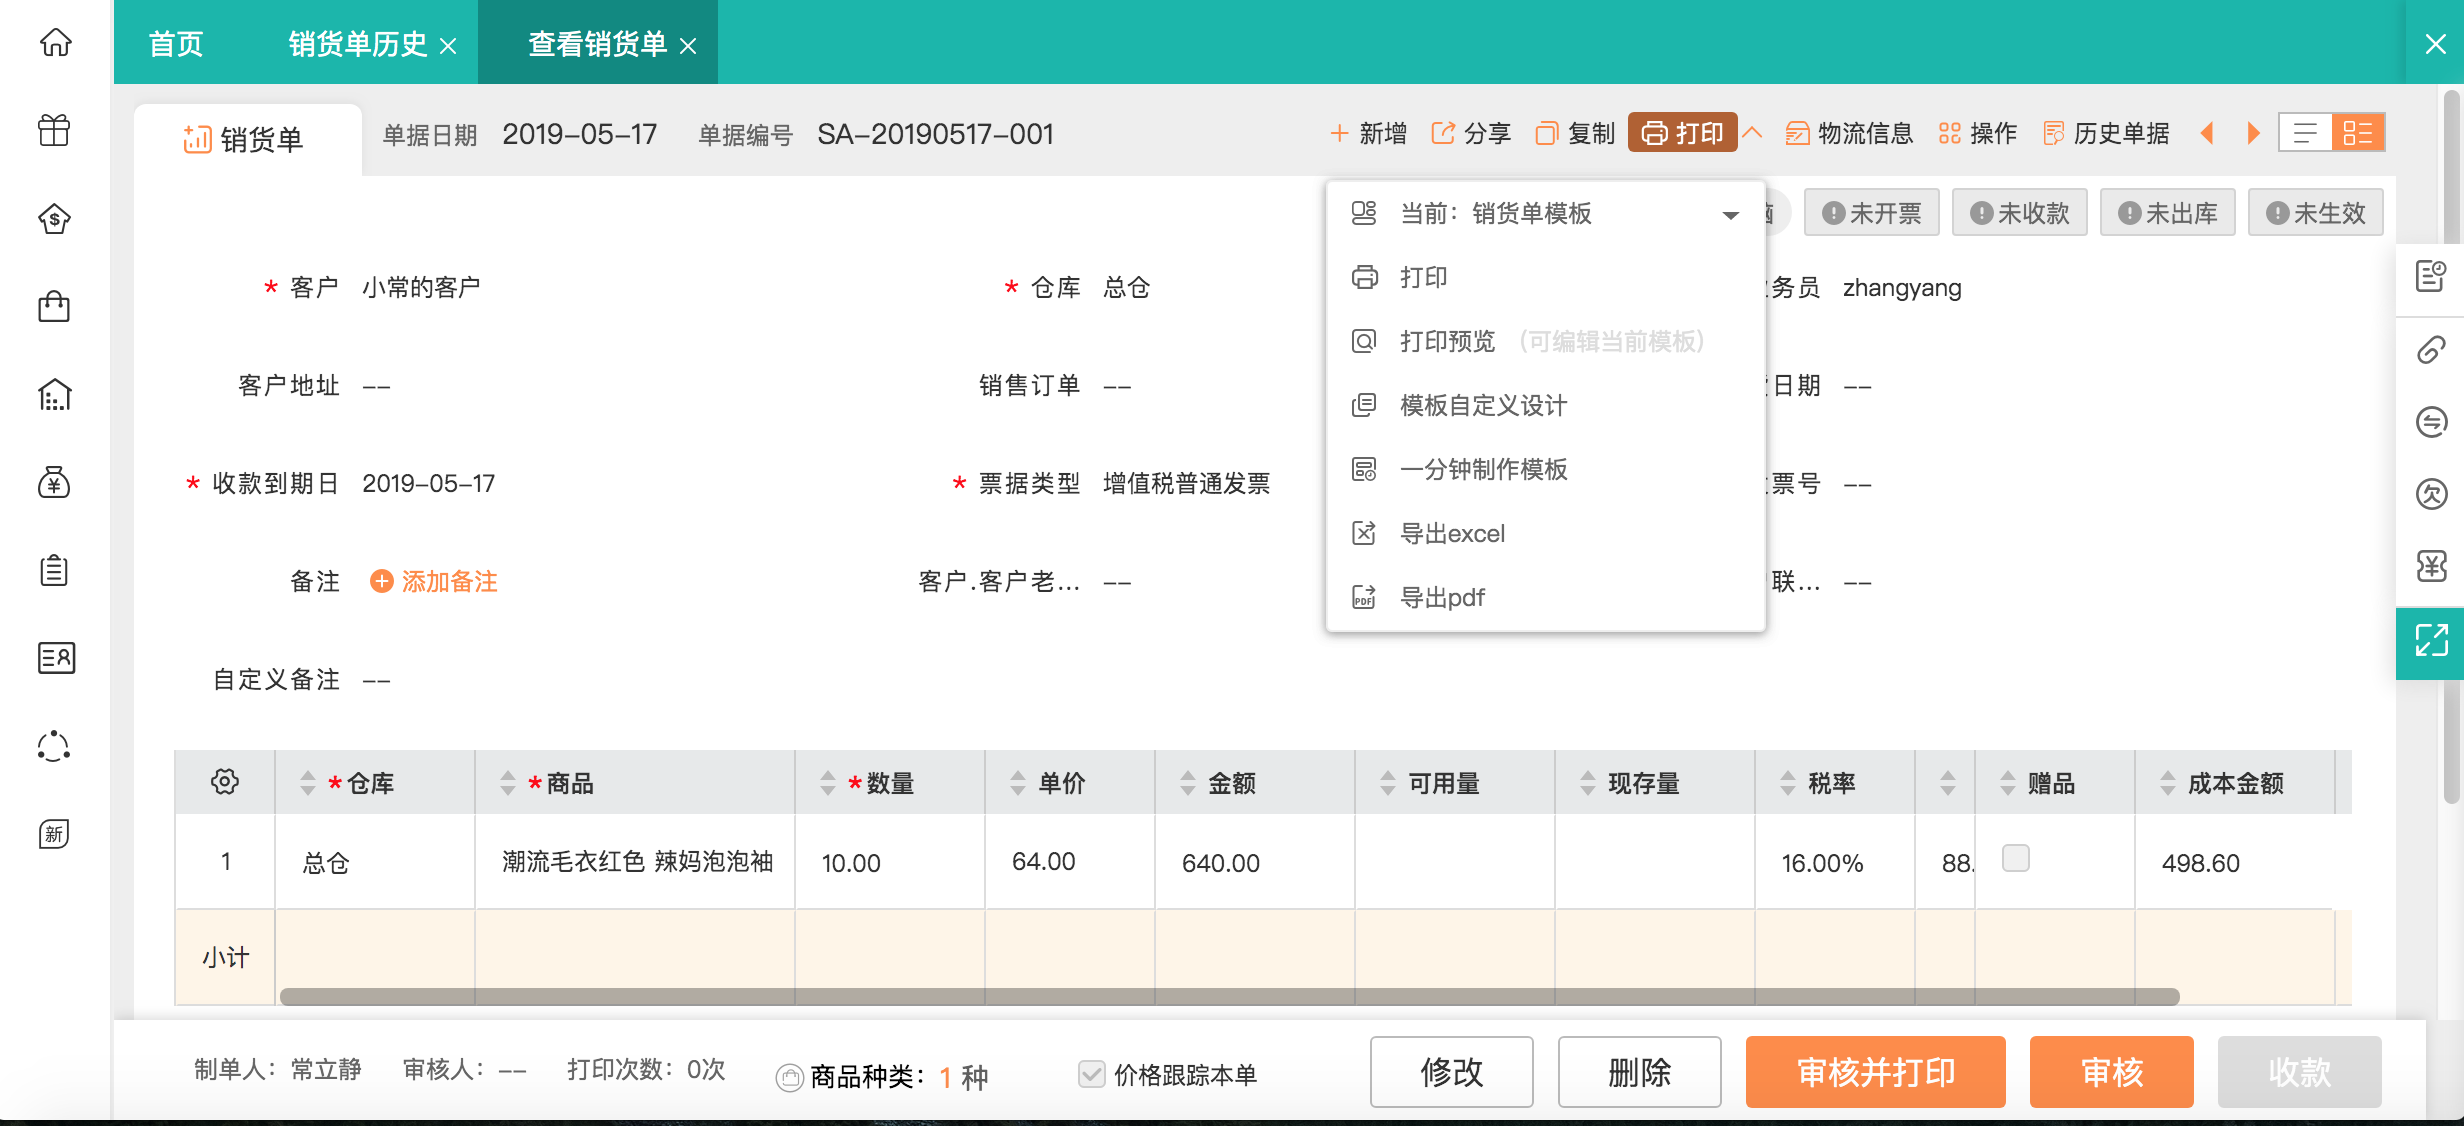Image resolution: width=2464 pixels, height=1126 pixels.
Task: Select 导出excel menu option
Action: (x=1449, y=534)
